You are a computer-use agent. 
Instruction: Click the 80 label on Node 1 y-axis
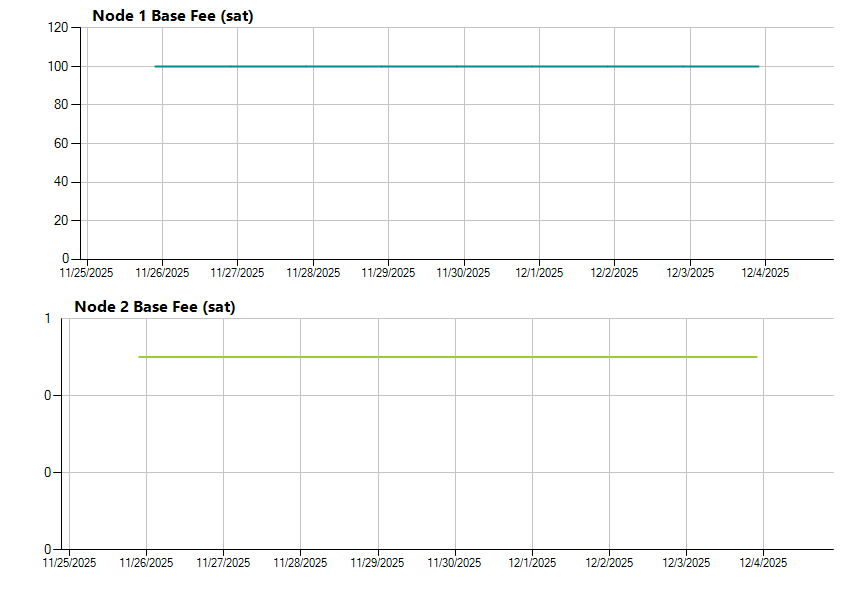click(60, 105)
